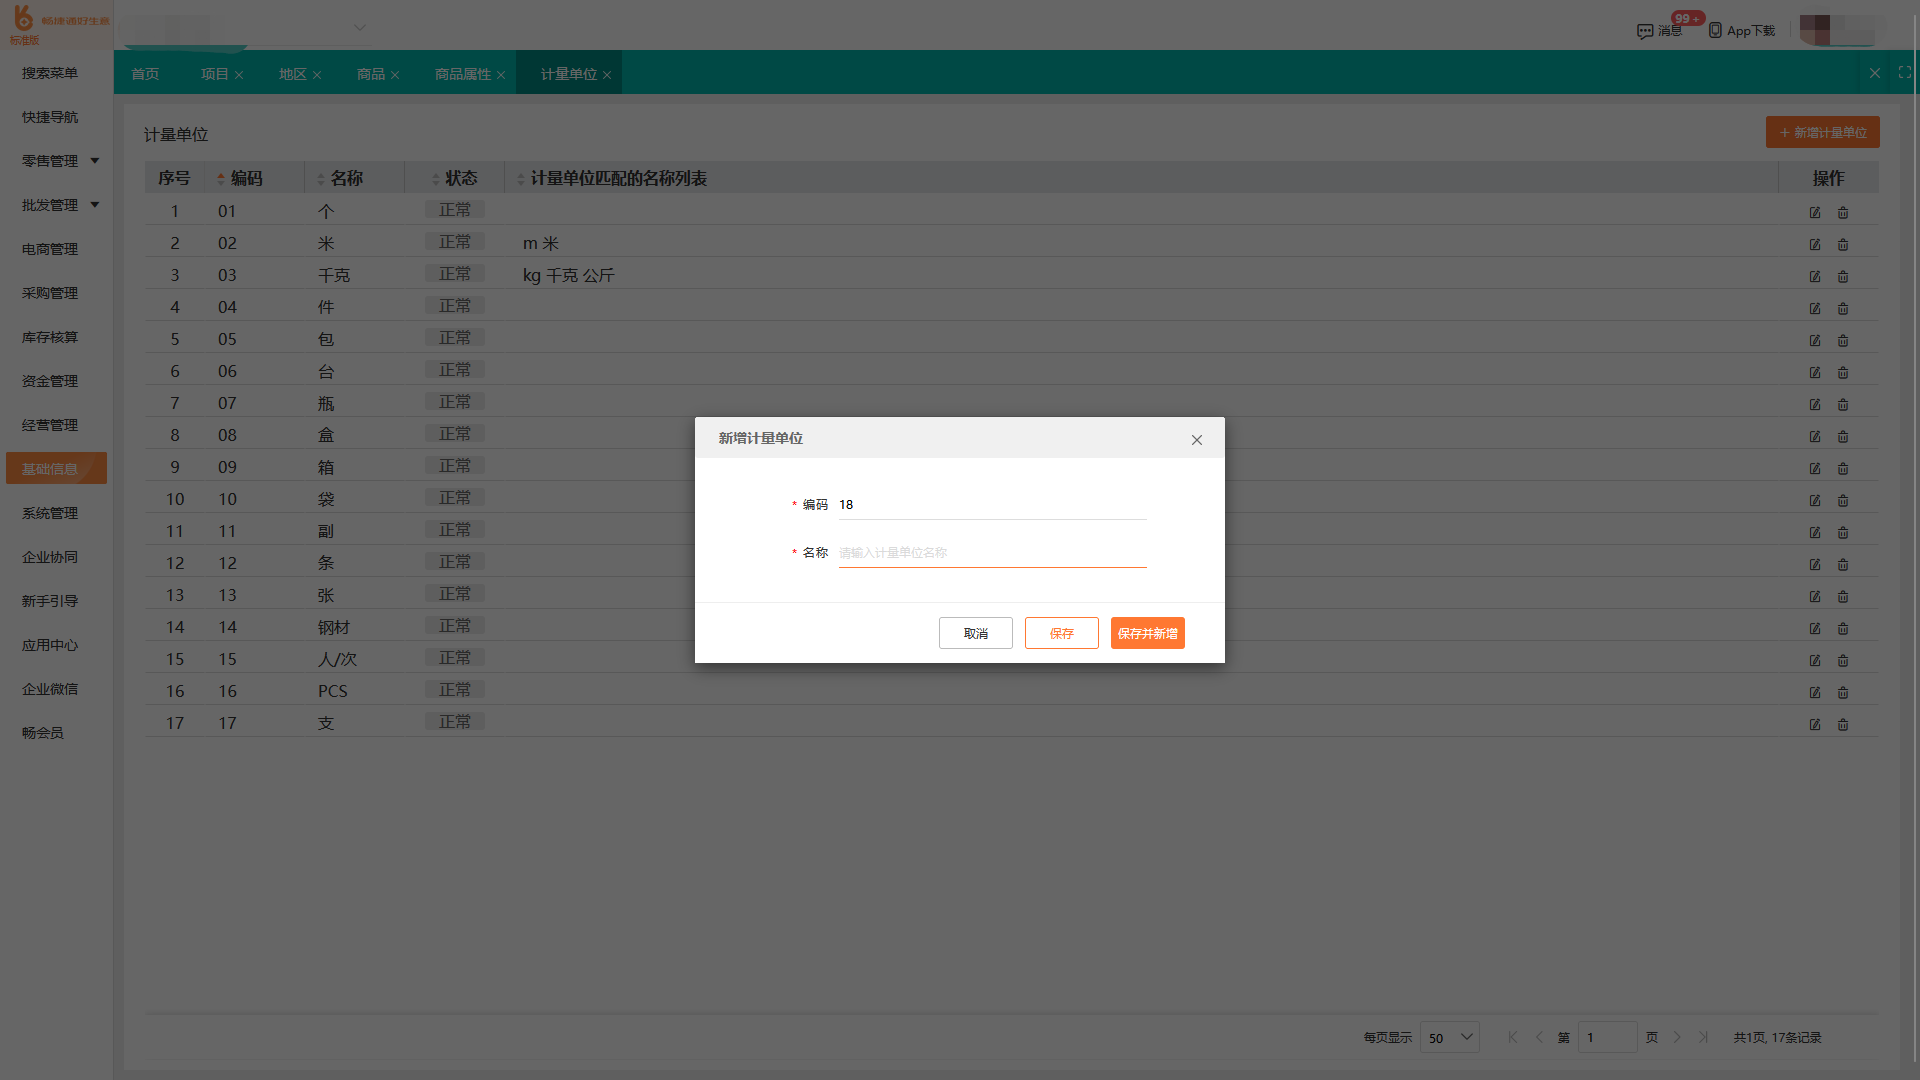Click the close X on 计量单位 tab
Viewport: 1920px width, 1080px height.
[608, 75]
